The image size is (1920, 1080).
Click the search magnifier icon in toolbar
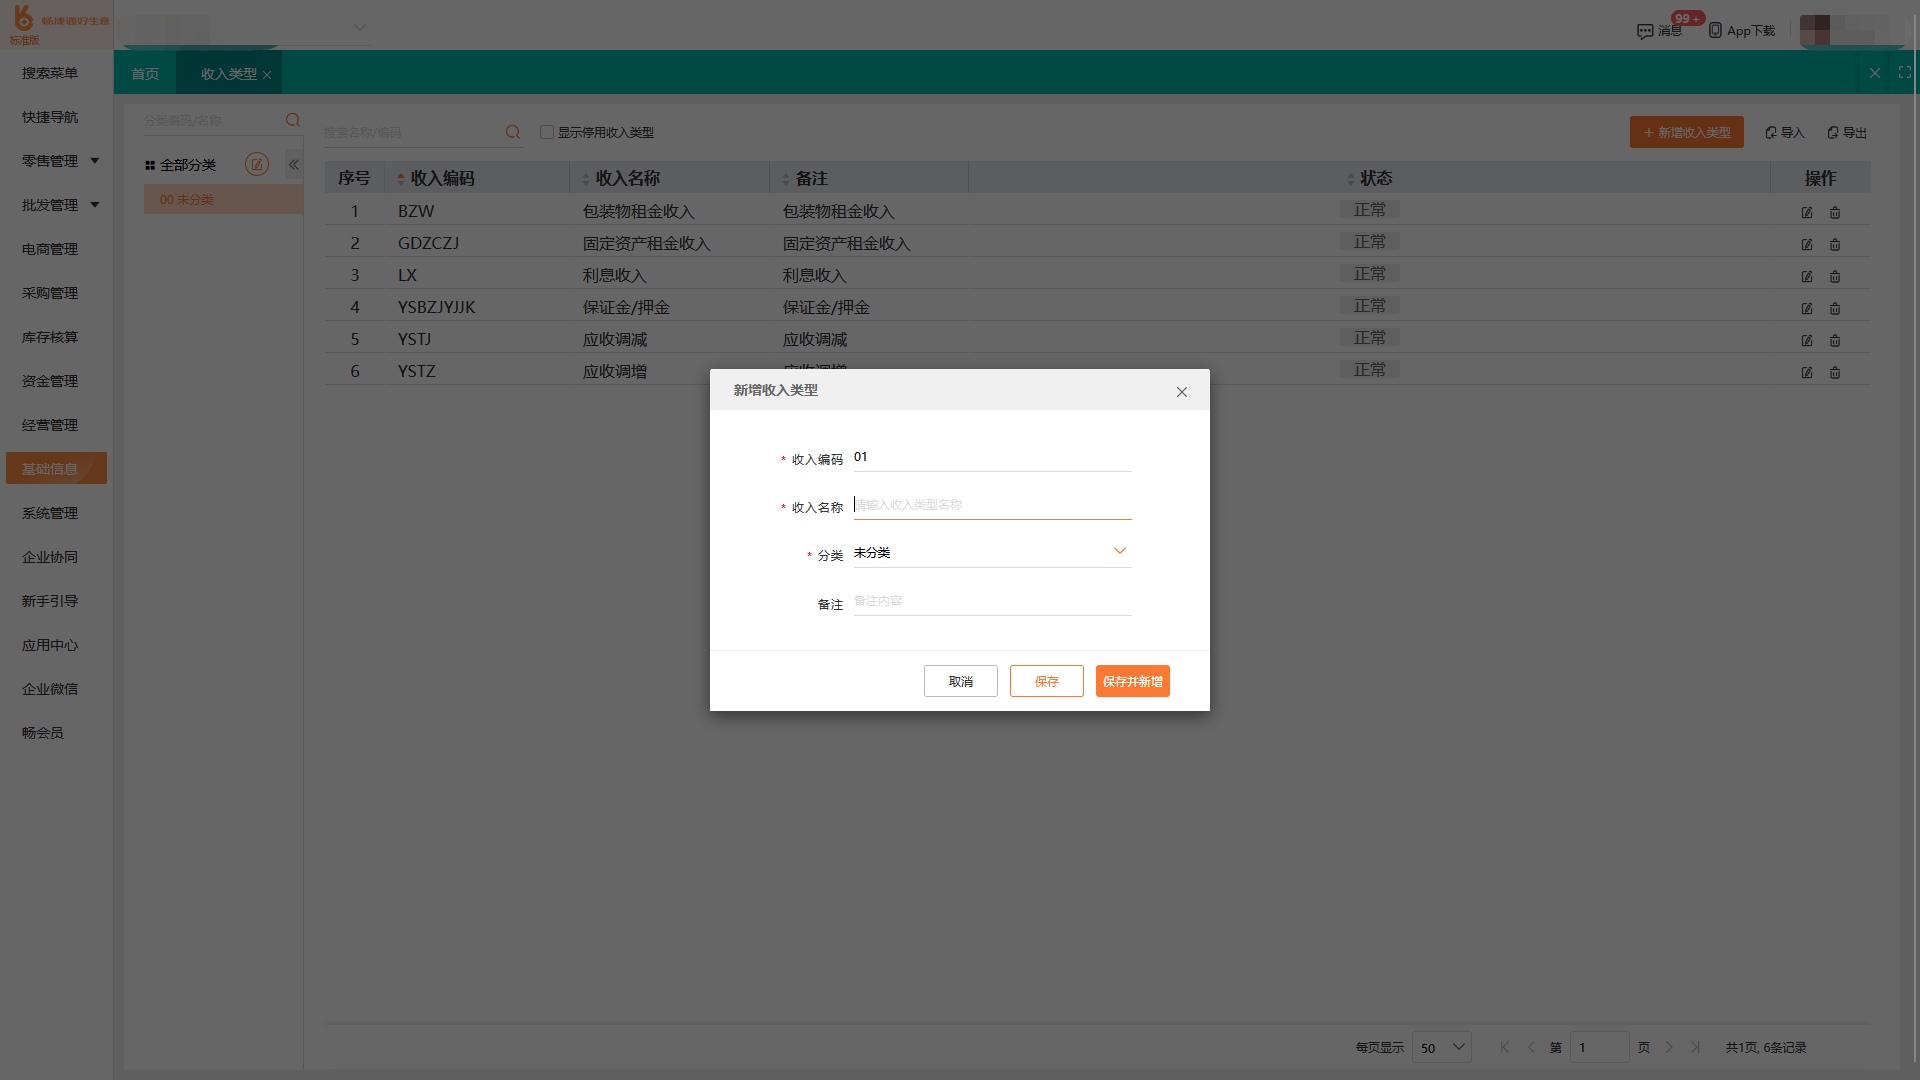[x=293, y=120]
